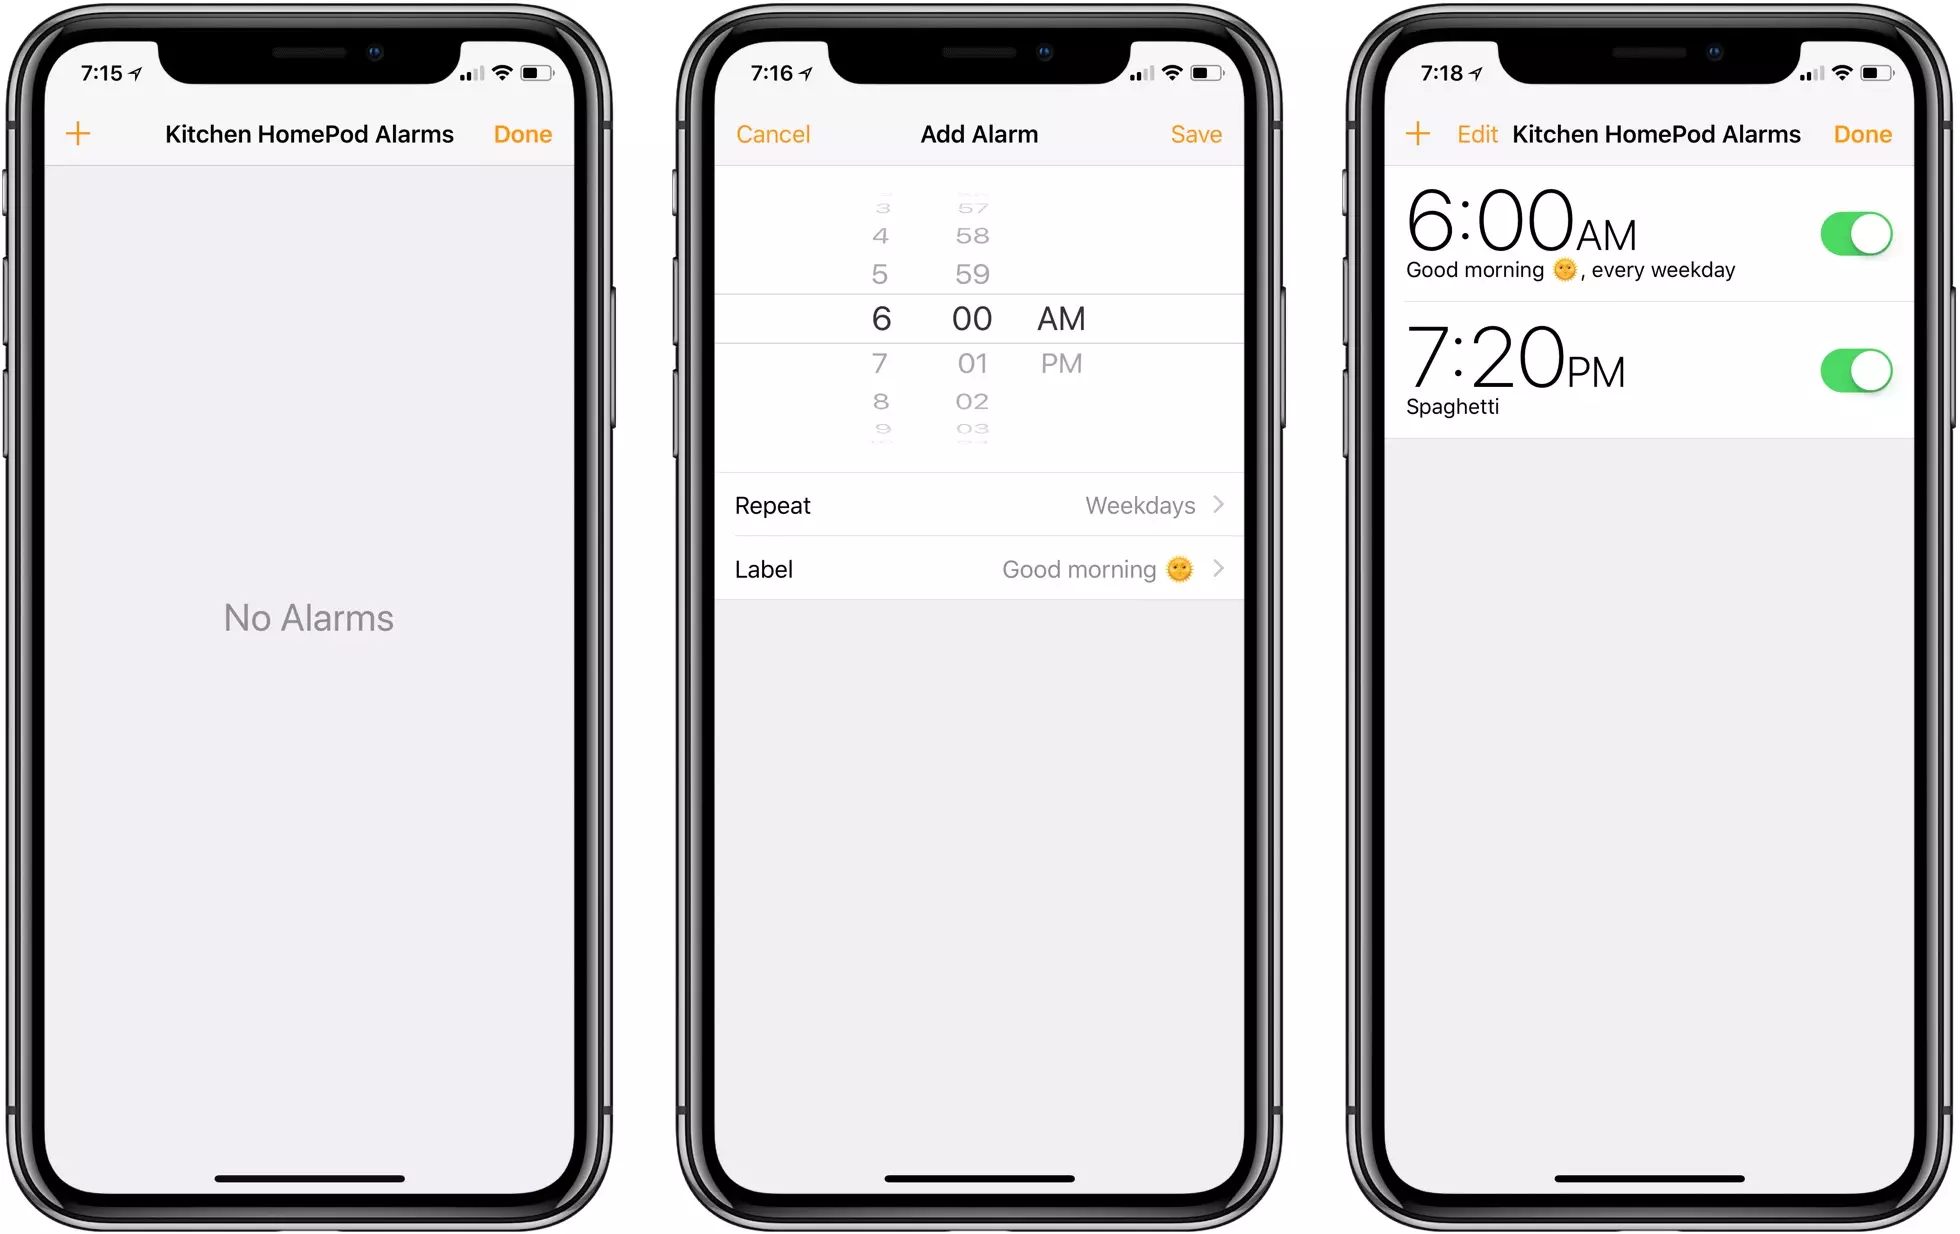
Task: Drag the hour picker to select 6
Action: pyautogui.click(x=881, y=317)
